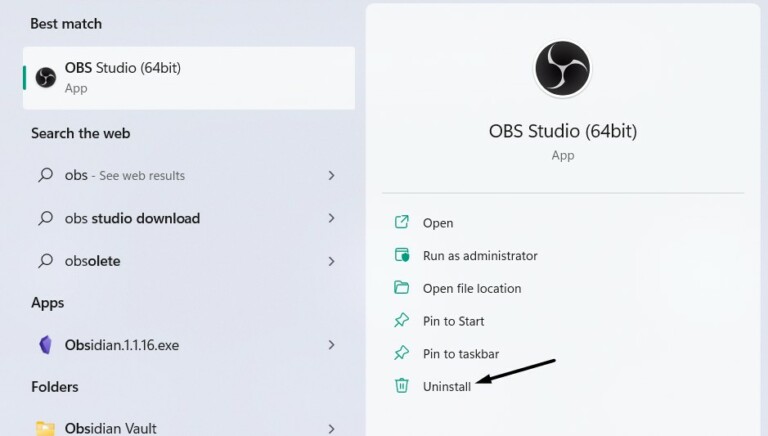Image resolution: width=768 pixels, height=436 pixels.
Task: Click the Obsidian Vault folder icon
Action: click(x=46, y=428)
